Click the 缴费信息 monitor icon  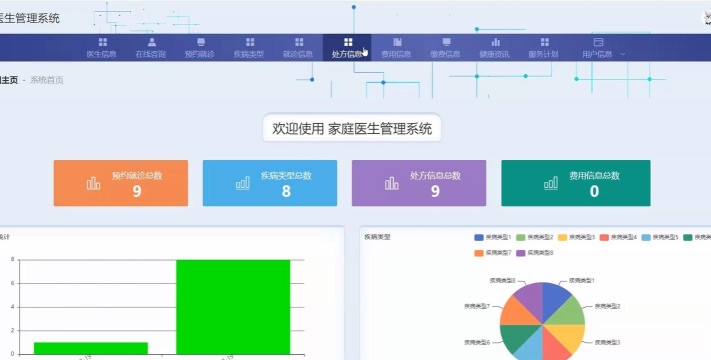click(x=446, y=42)
